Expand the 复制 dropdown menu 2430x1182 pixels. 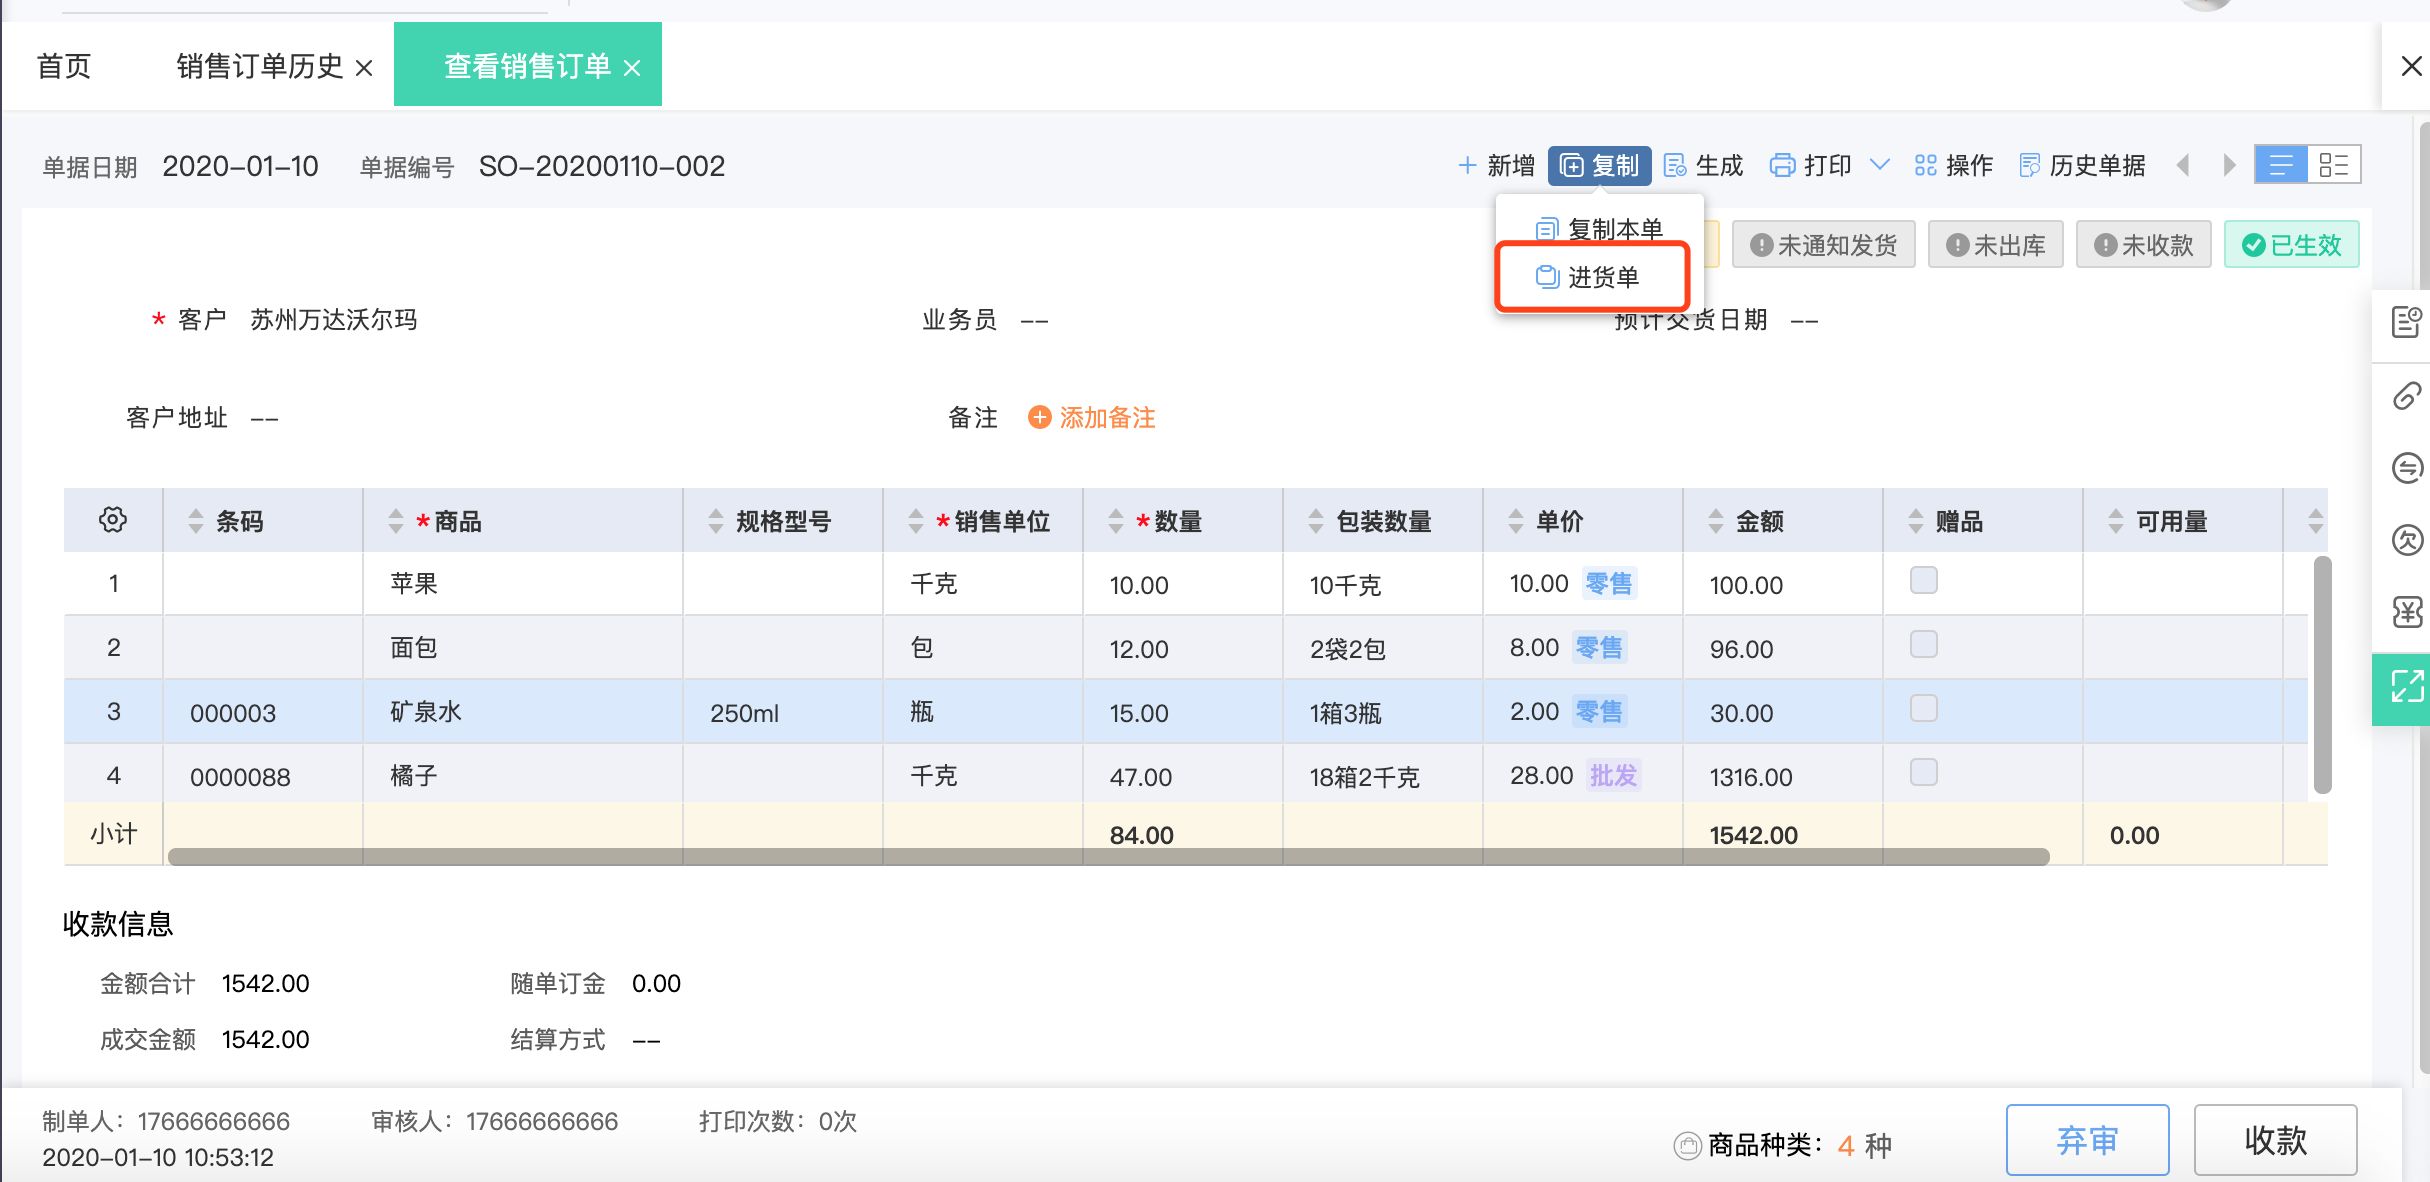click(1598, 166)
